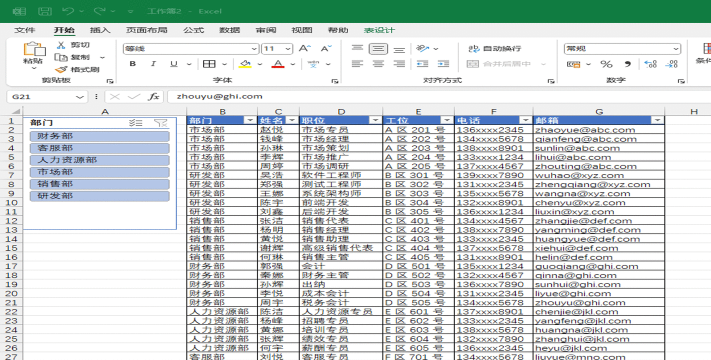Click the formula bar input

pos(439,97)
